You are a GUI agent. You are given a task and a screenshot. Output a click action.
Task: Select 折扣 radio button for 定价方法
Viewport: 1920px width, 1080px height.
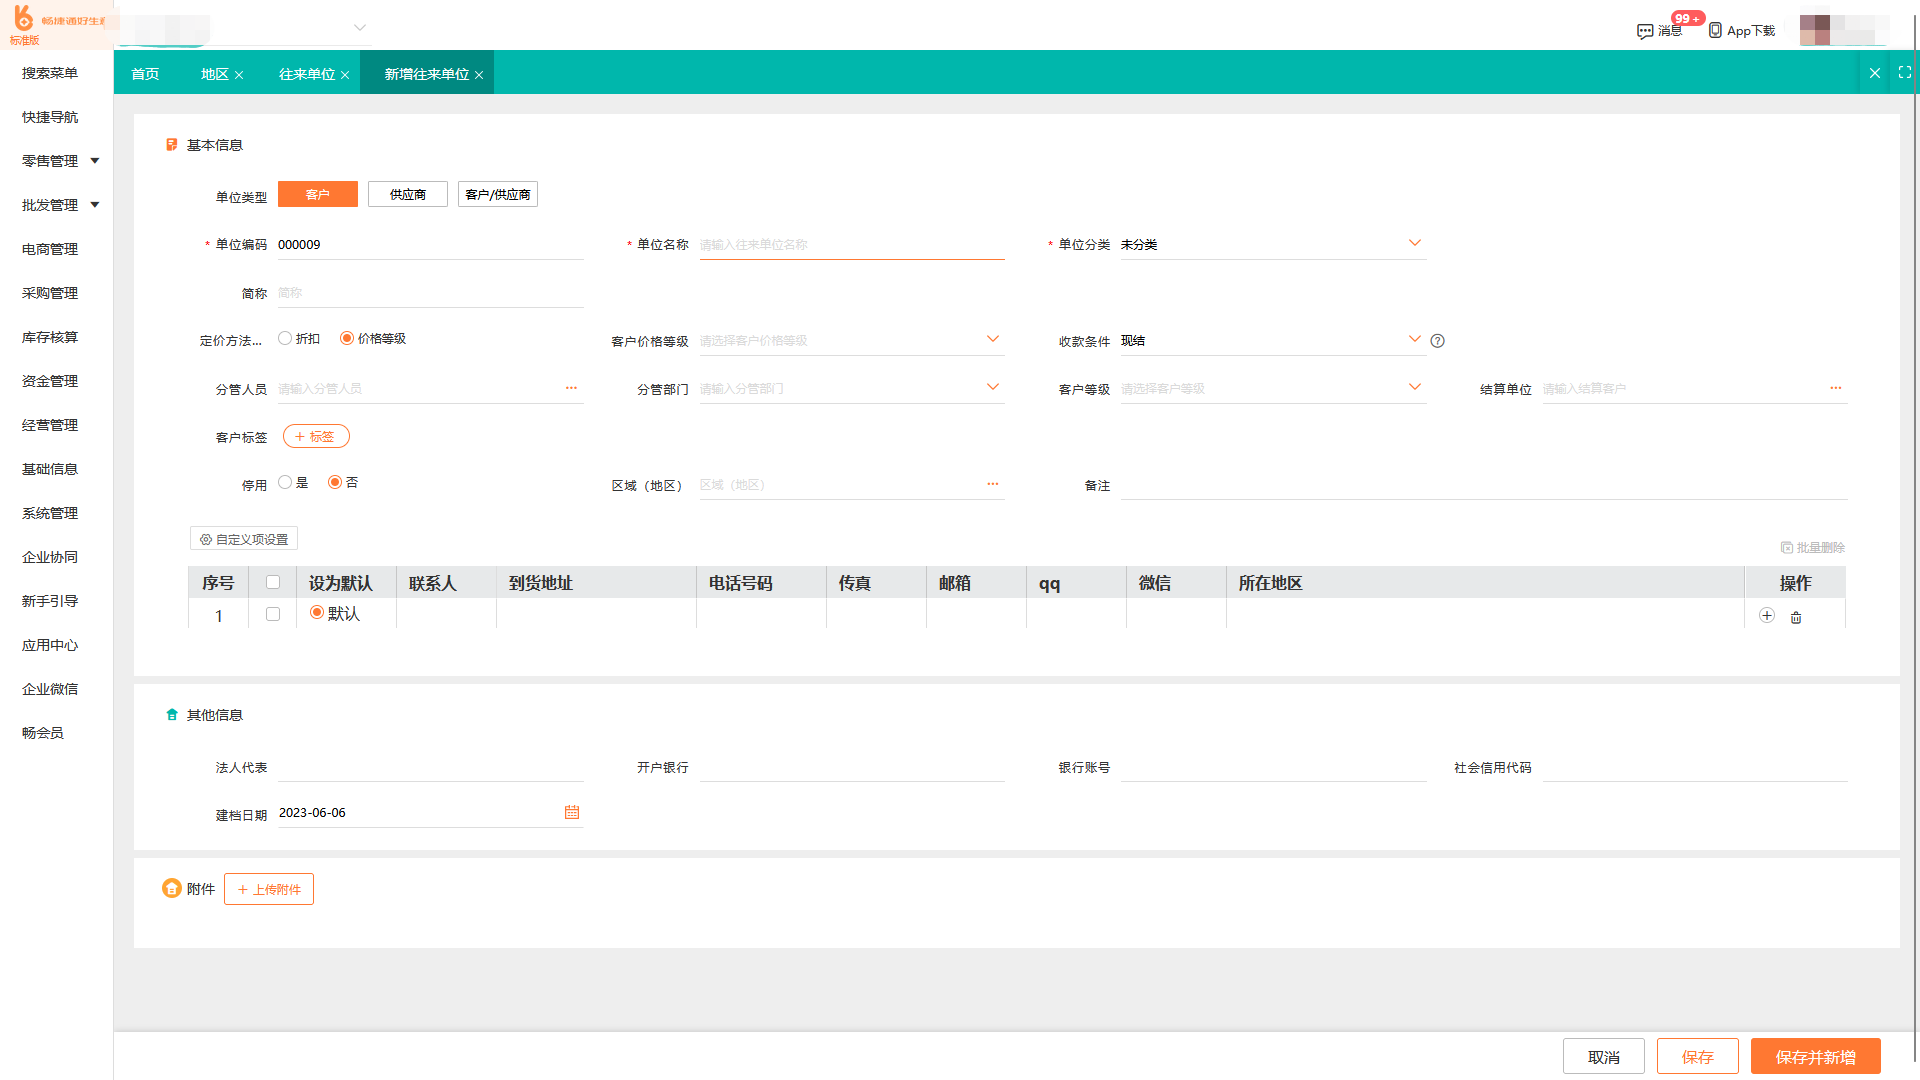pyautogui.click(x=285, y=340)
